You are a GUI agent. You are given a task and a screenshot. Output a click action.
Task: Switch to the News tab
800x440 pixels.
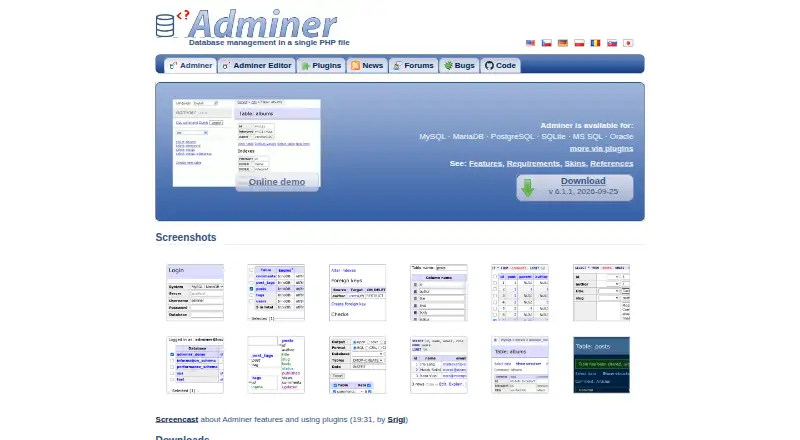click(367, 65)
